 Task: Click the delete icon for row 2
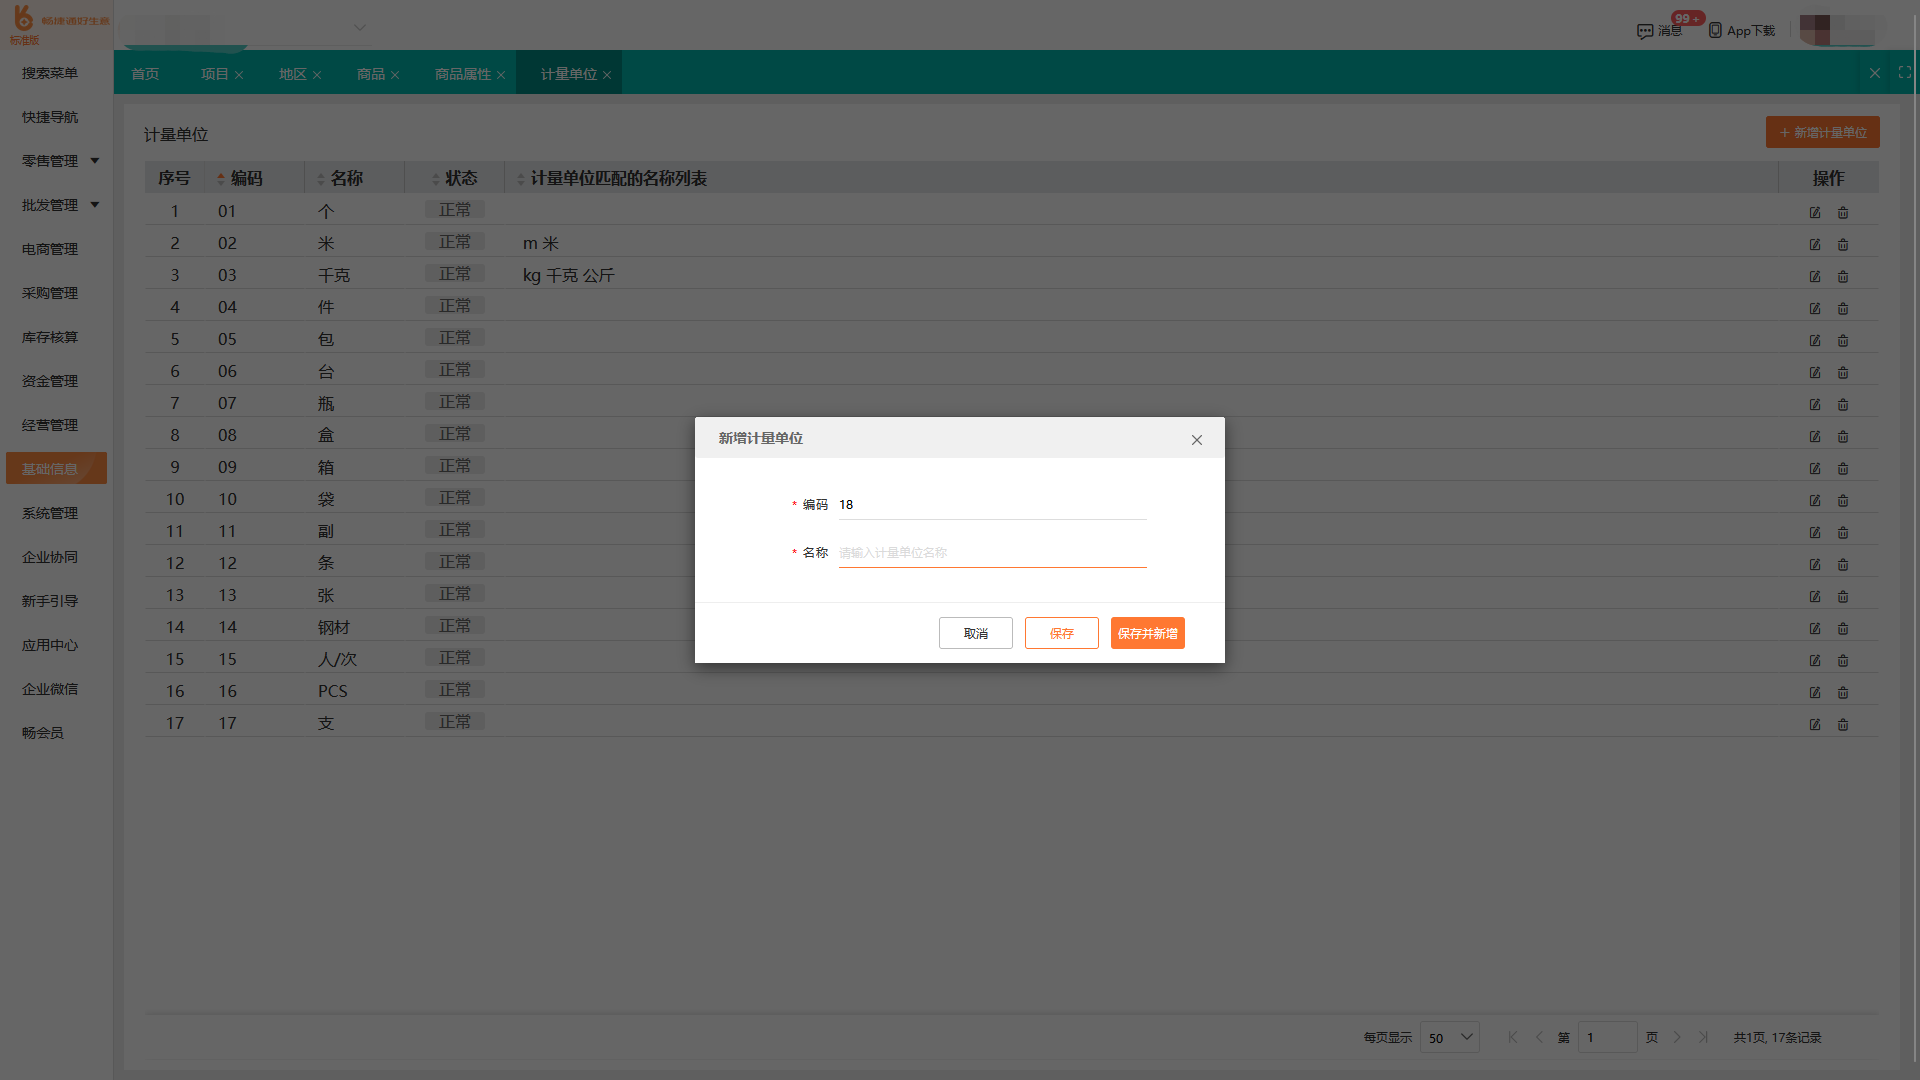tap(1844, 244)
